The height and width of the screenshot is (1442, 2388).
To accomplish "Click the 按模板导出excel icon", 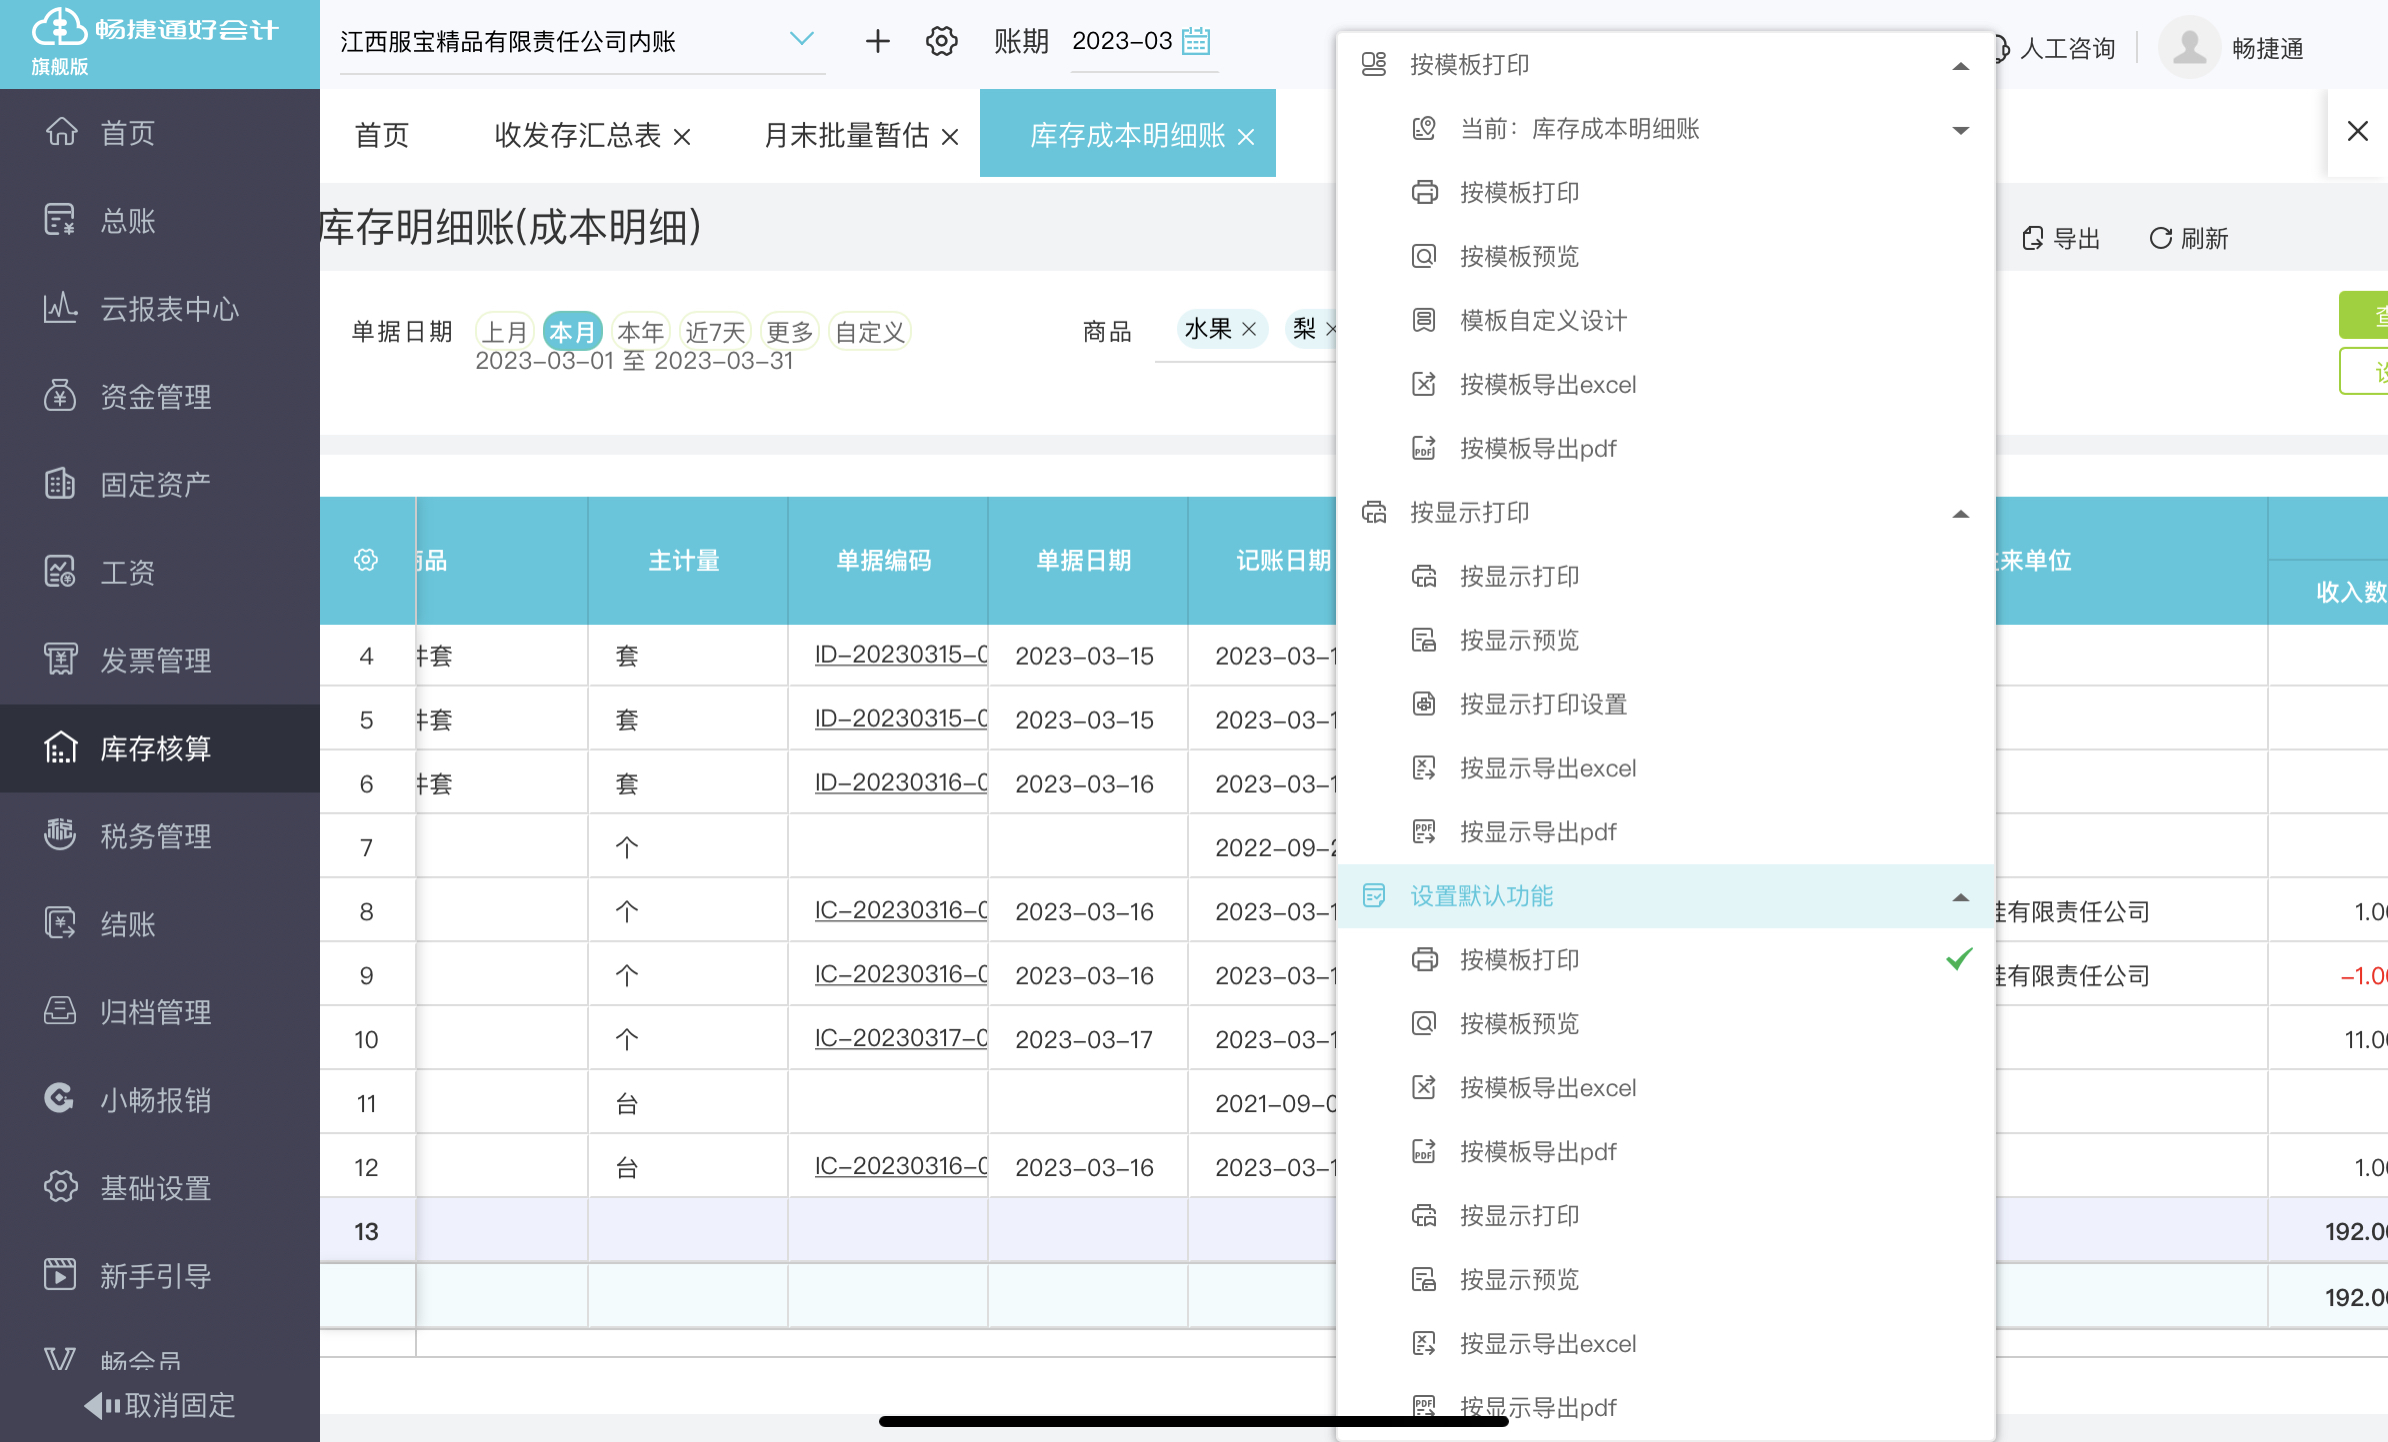I will pyautogui.click(x=1429, y=384).
